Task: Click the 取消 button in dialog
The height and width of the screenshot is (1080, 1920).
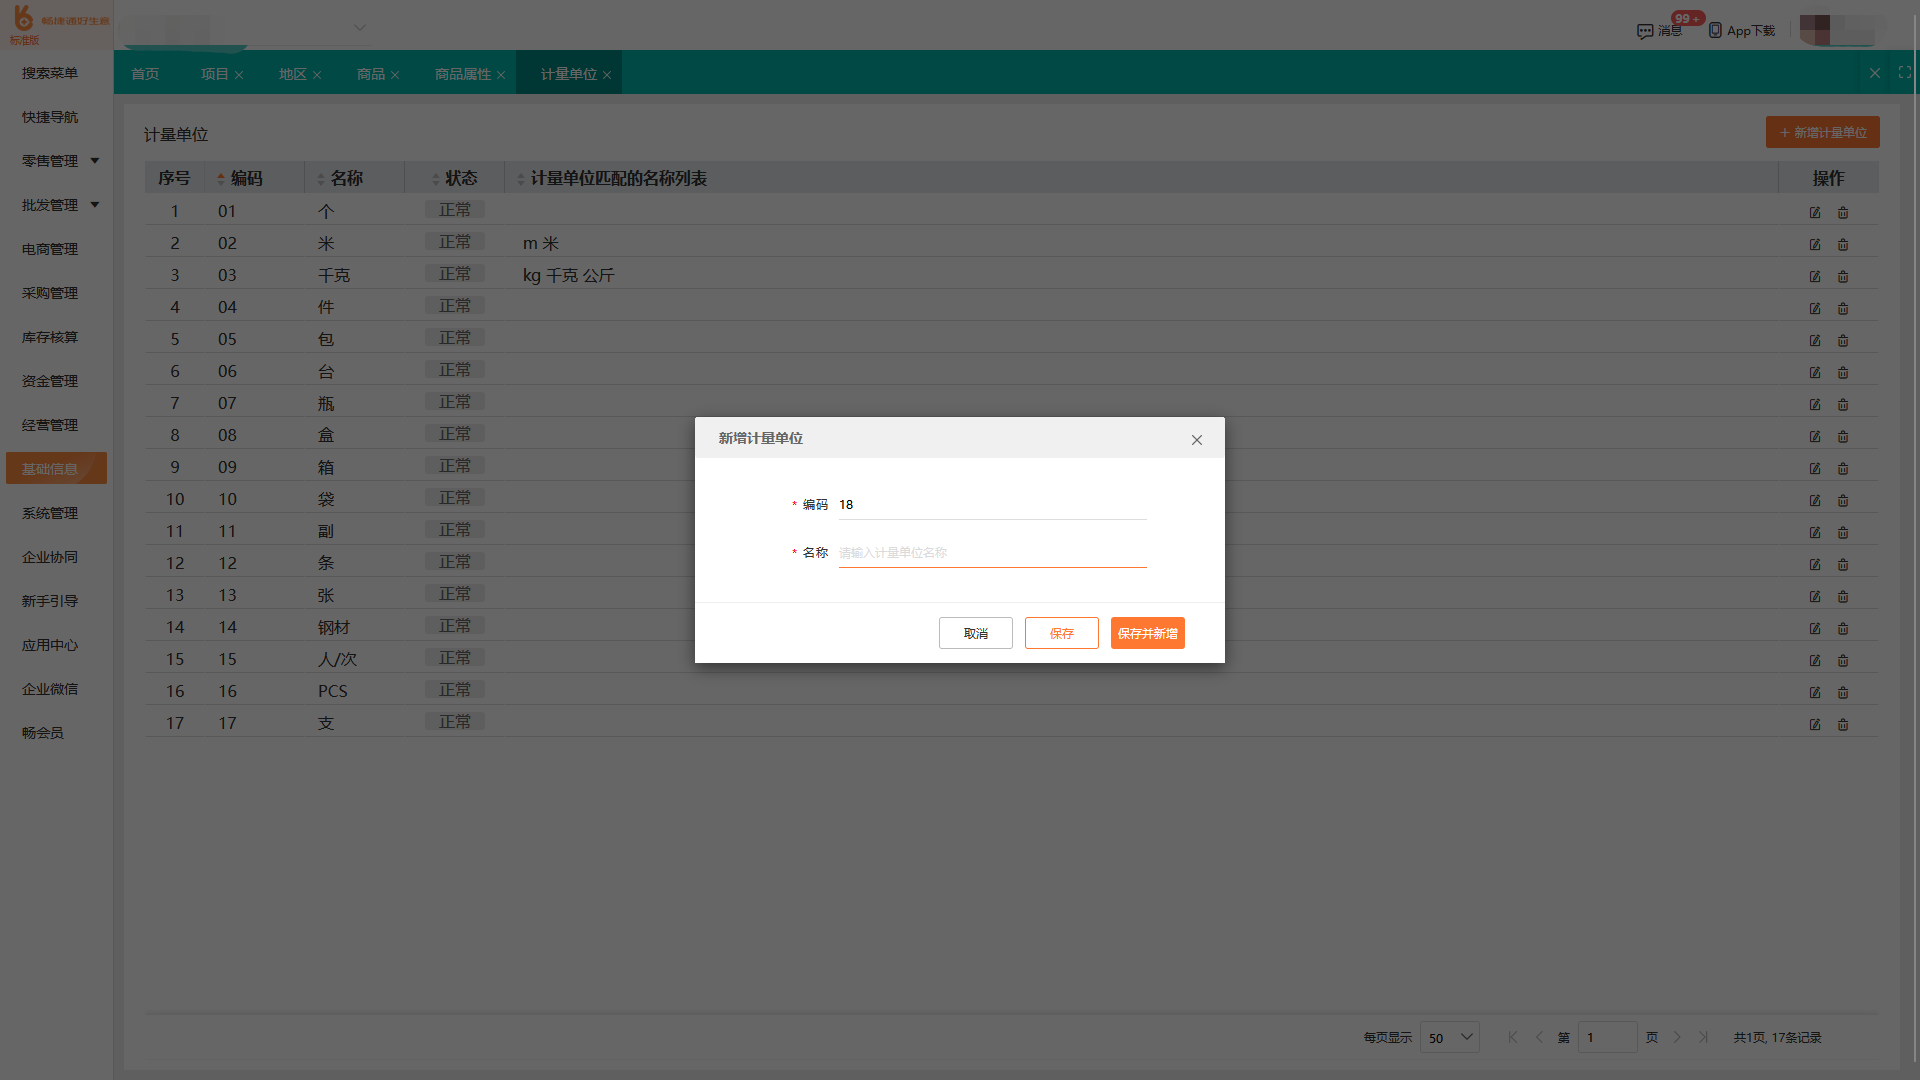Action: coord(977,633)
